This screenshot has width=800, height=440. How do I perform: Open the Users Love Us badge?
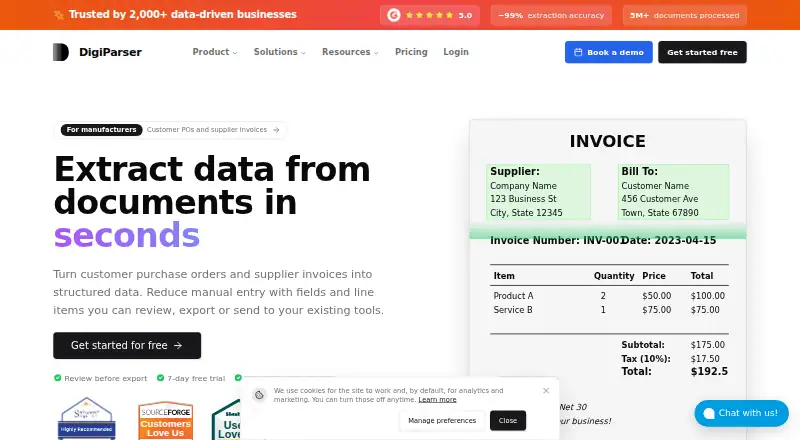coord(227,420)
